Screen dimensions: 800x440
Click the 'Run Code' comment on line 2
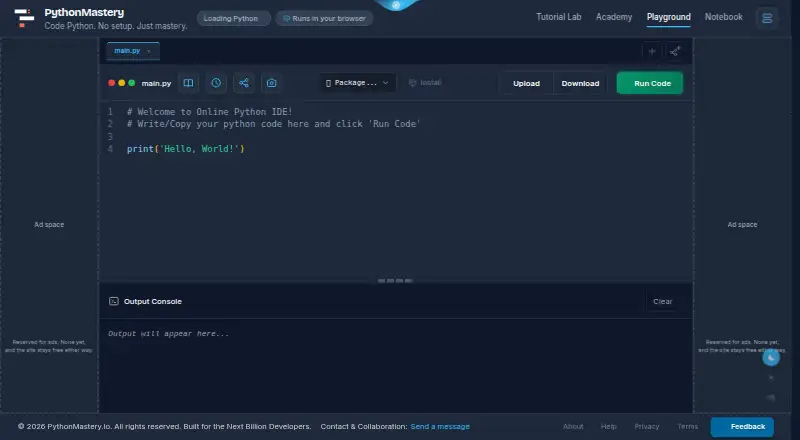tap(394, 124)
